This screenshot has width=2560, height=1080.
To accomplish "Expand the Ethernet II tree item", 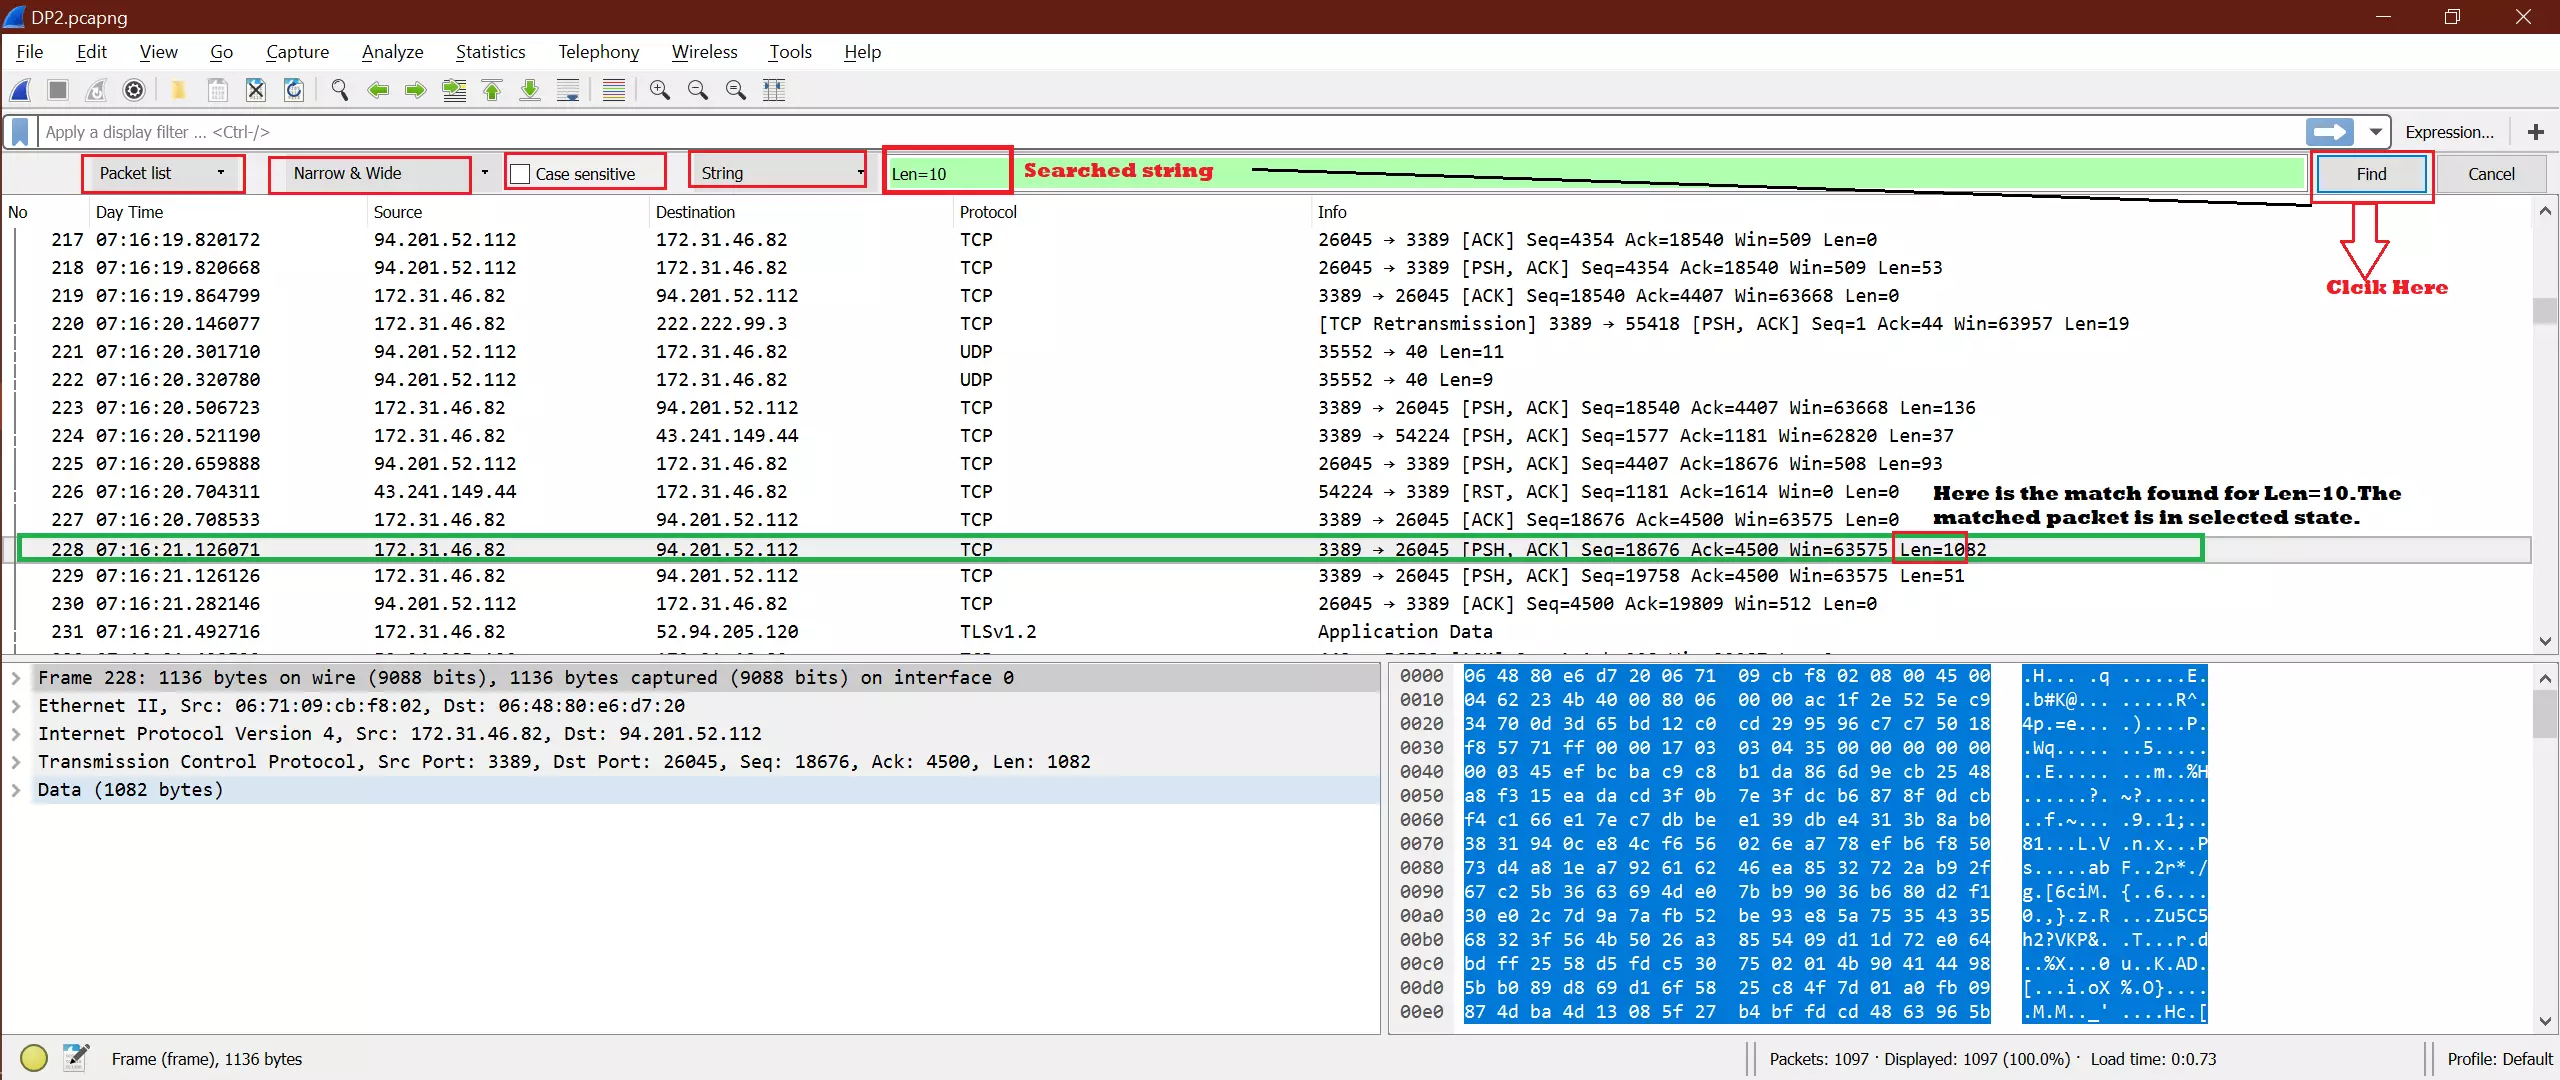I will tap(16, 705).
